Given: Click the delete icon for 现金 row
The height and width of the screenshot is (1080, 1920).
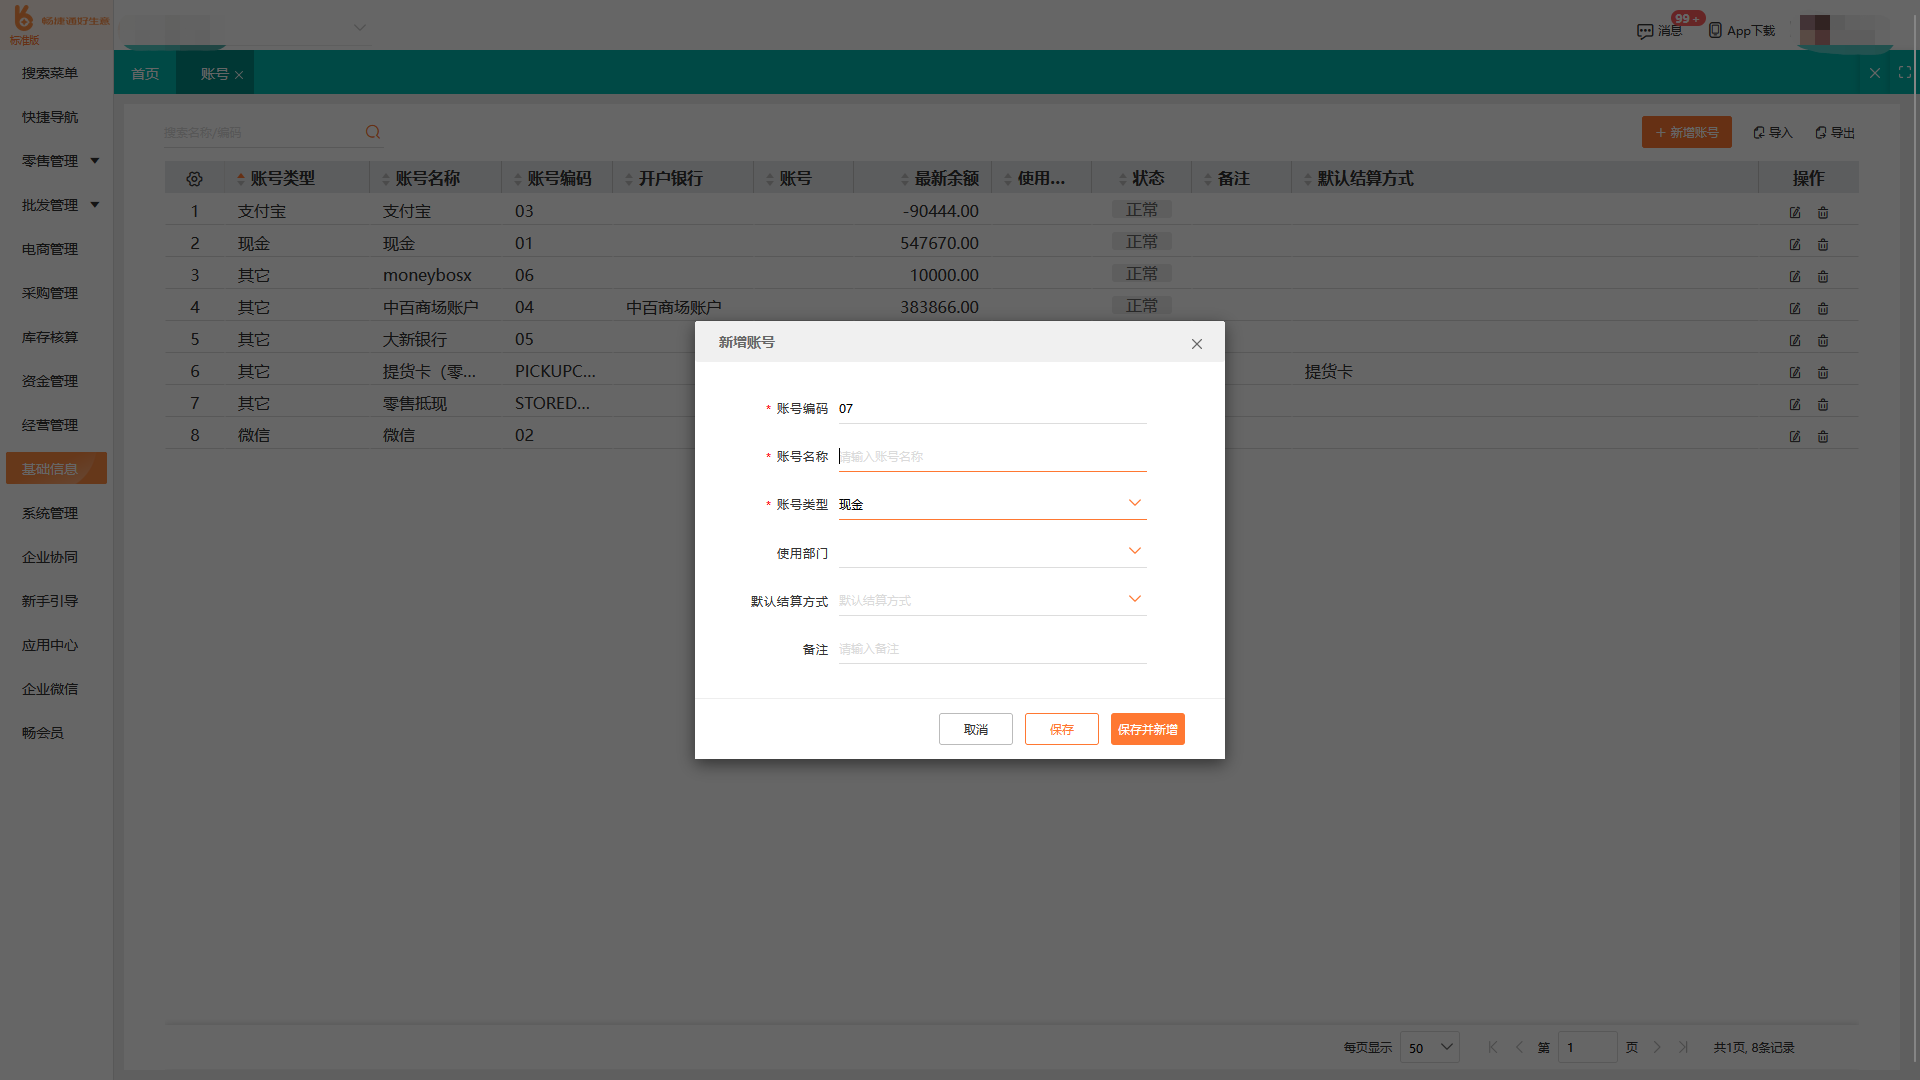Looking at the screenshot, I should (1824, 244).
